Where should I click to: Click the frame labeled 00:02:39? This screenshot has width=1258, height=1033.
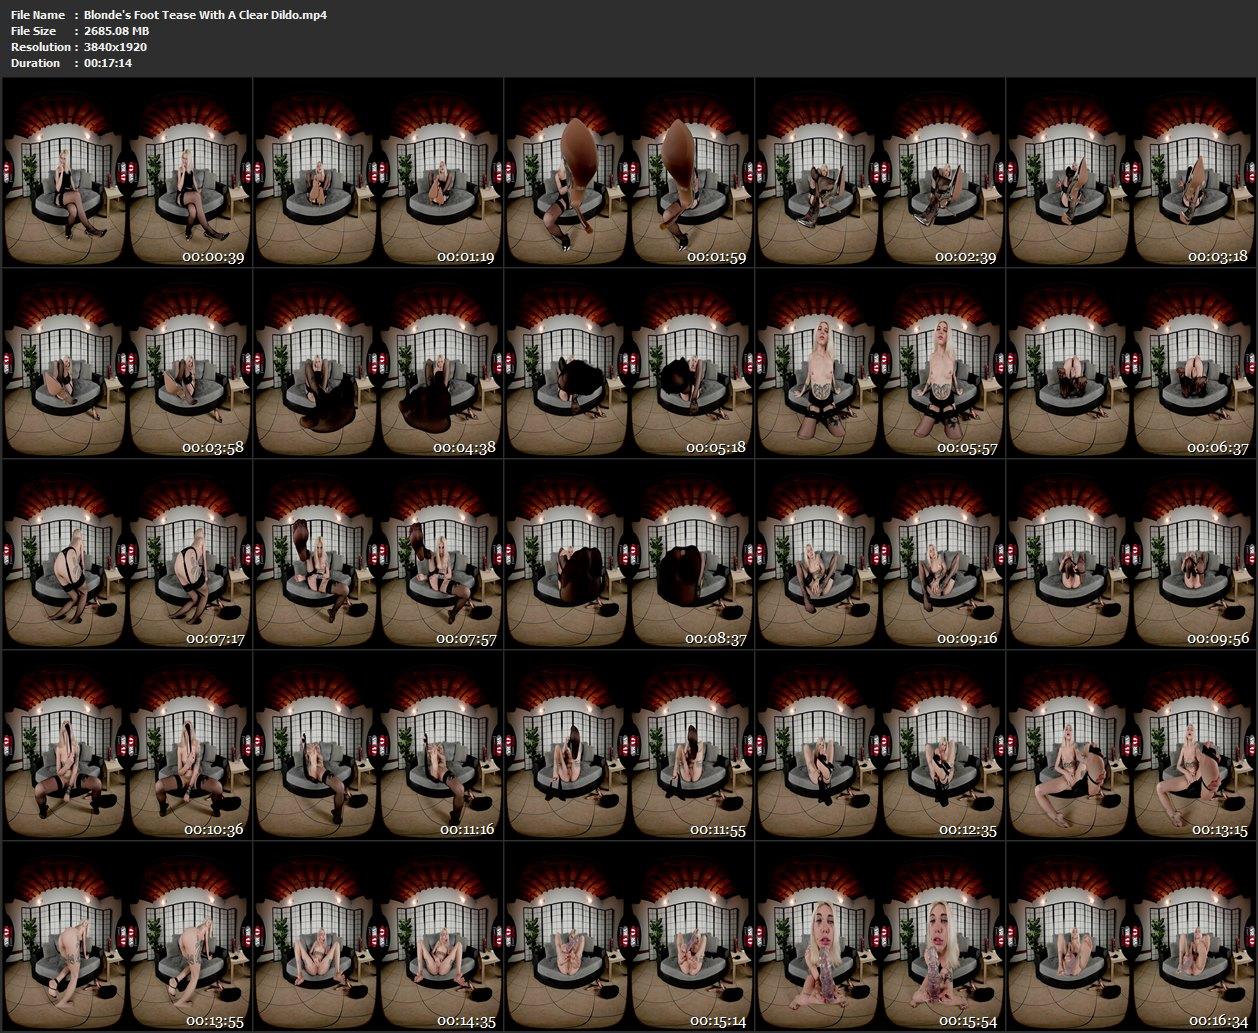pos(880,173)
